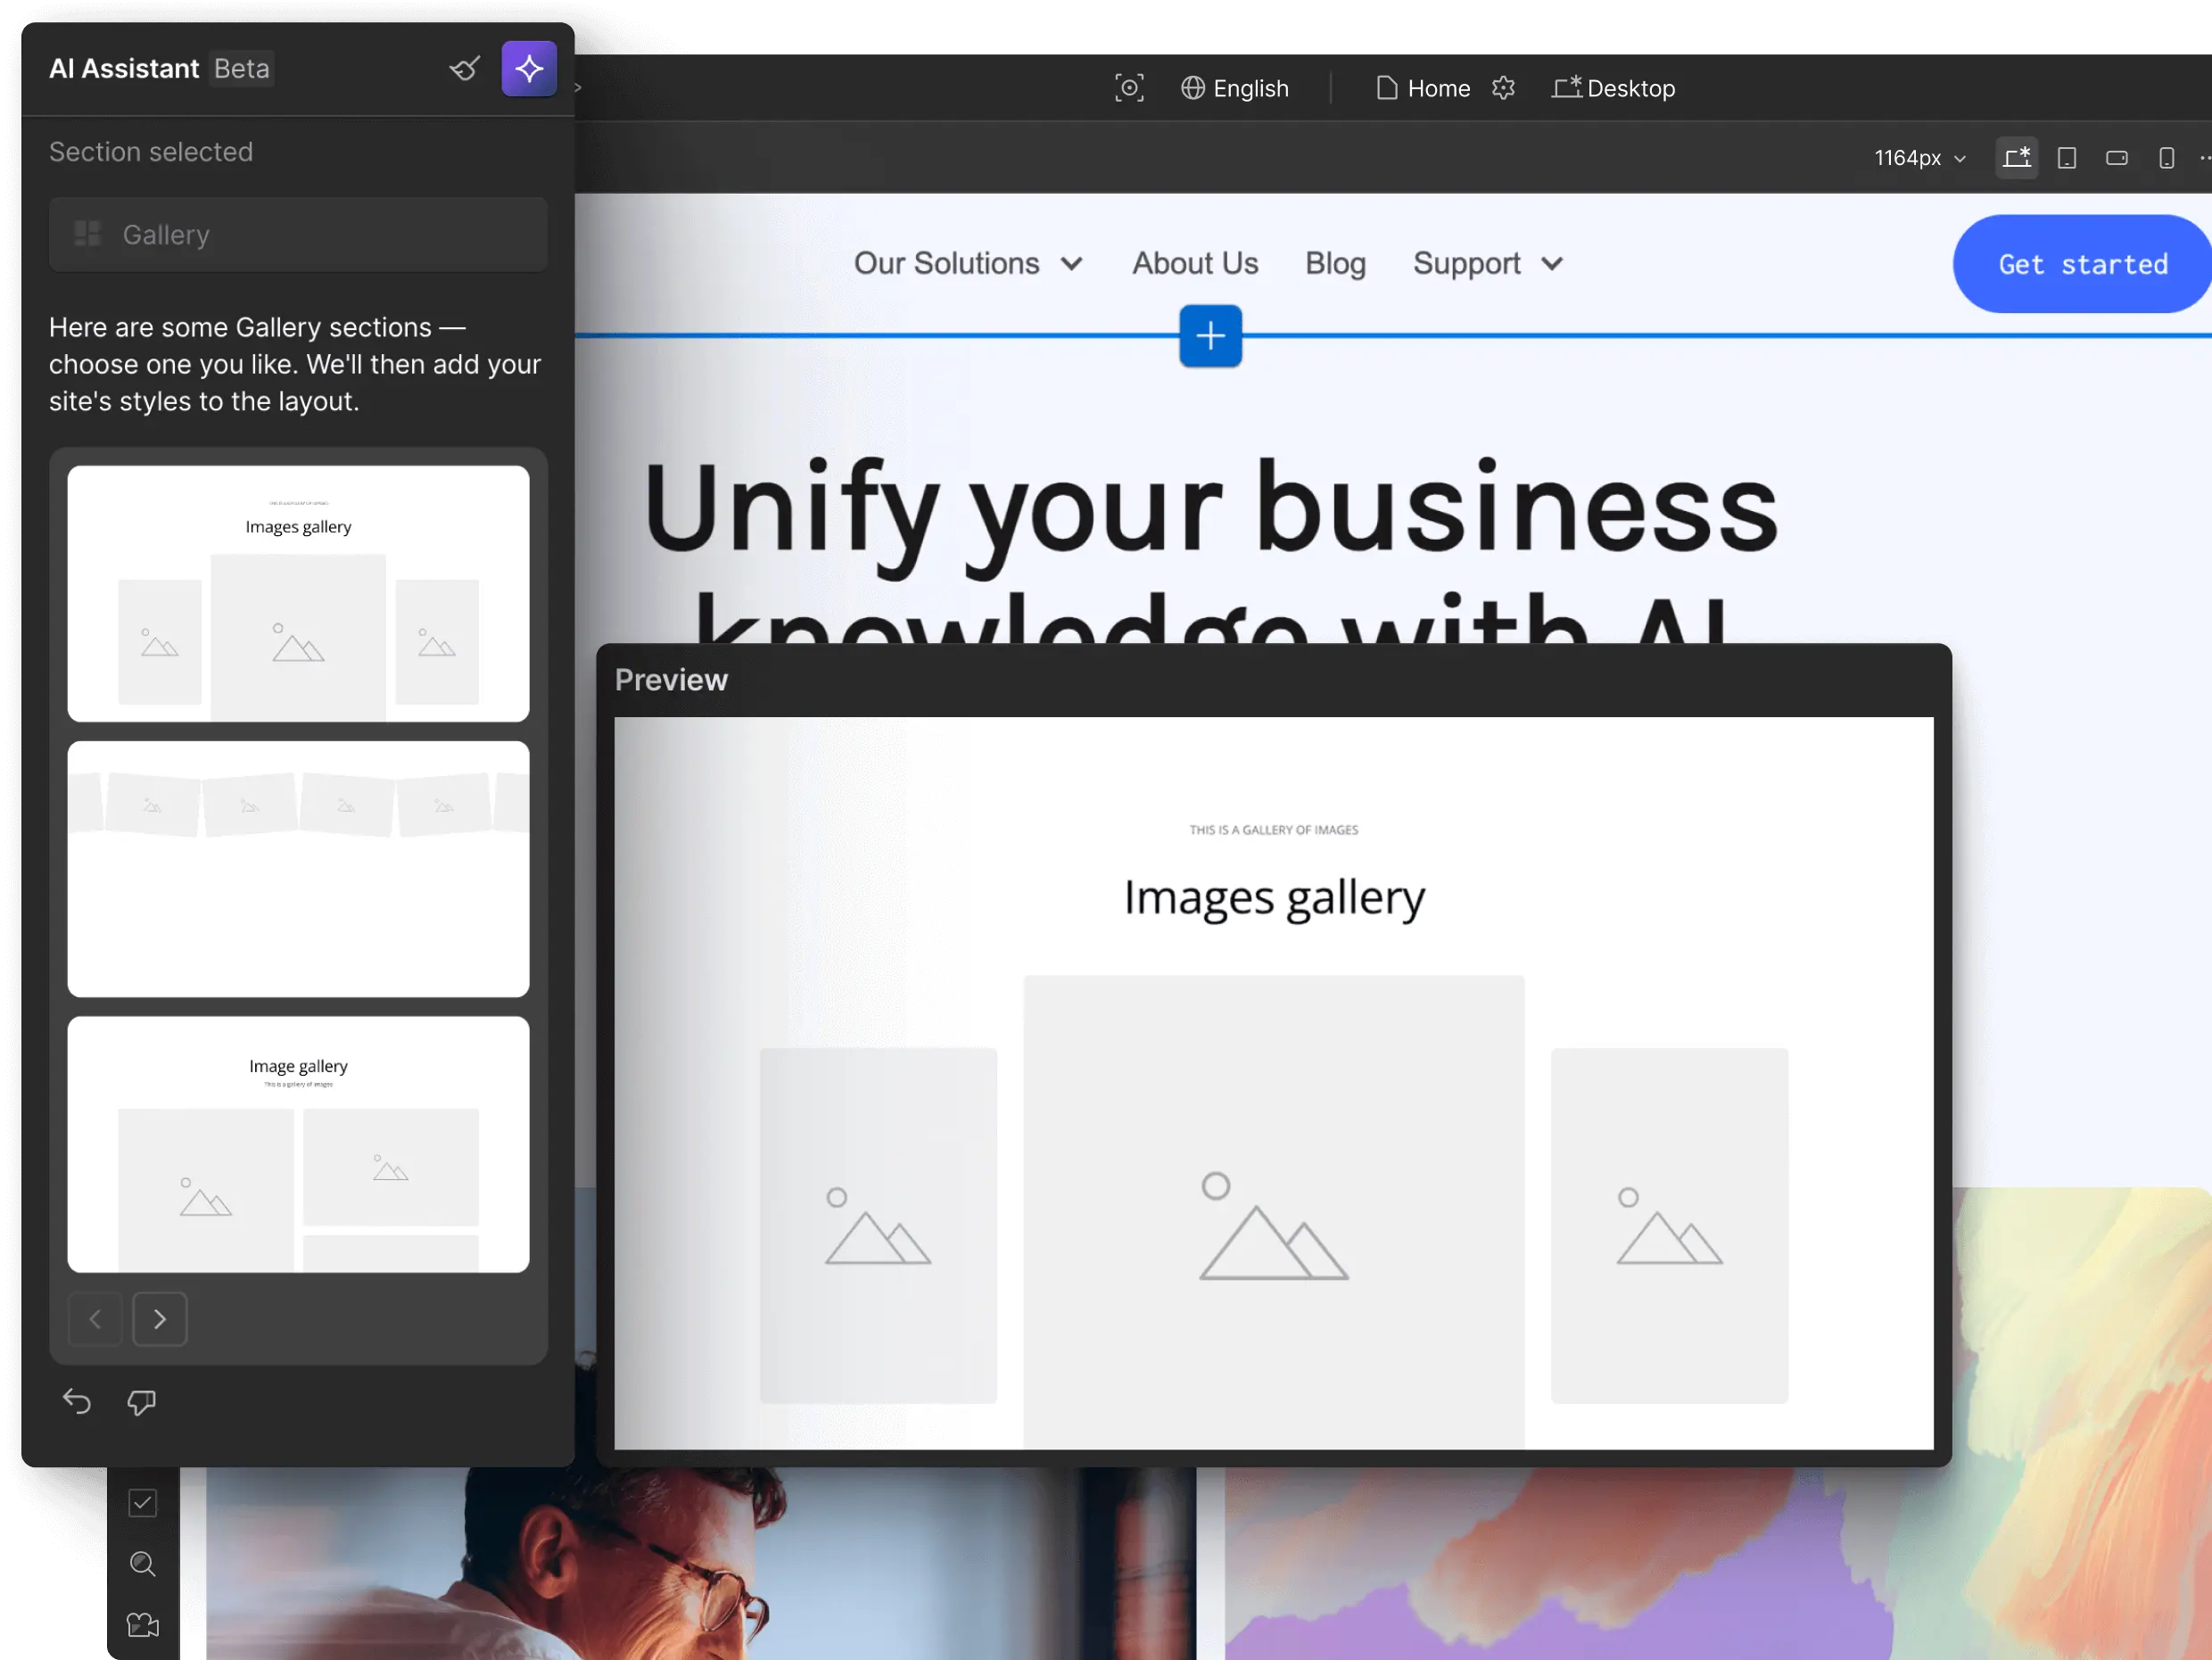Open the checkbox tasks icon in sidebar
Image resolution: width=2212 pixels, height=1660 pixels.
pos(143,1503)
